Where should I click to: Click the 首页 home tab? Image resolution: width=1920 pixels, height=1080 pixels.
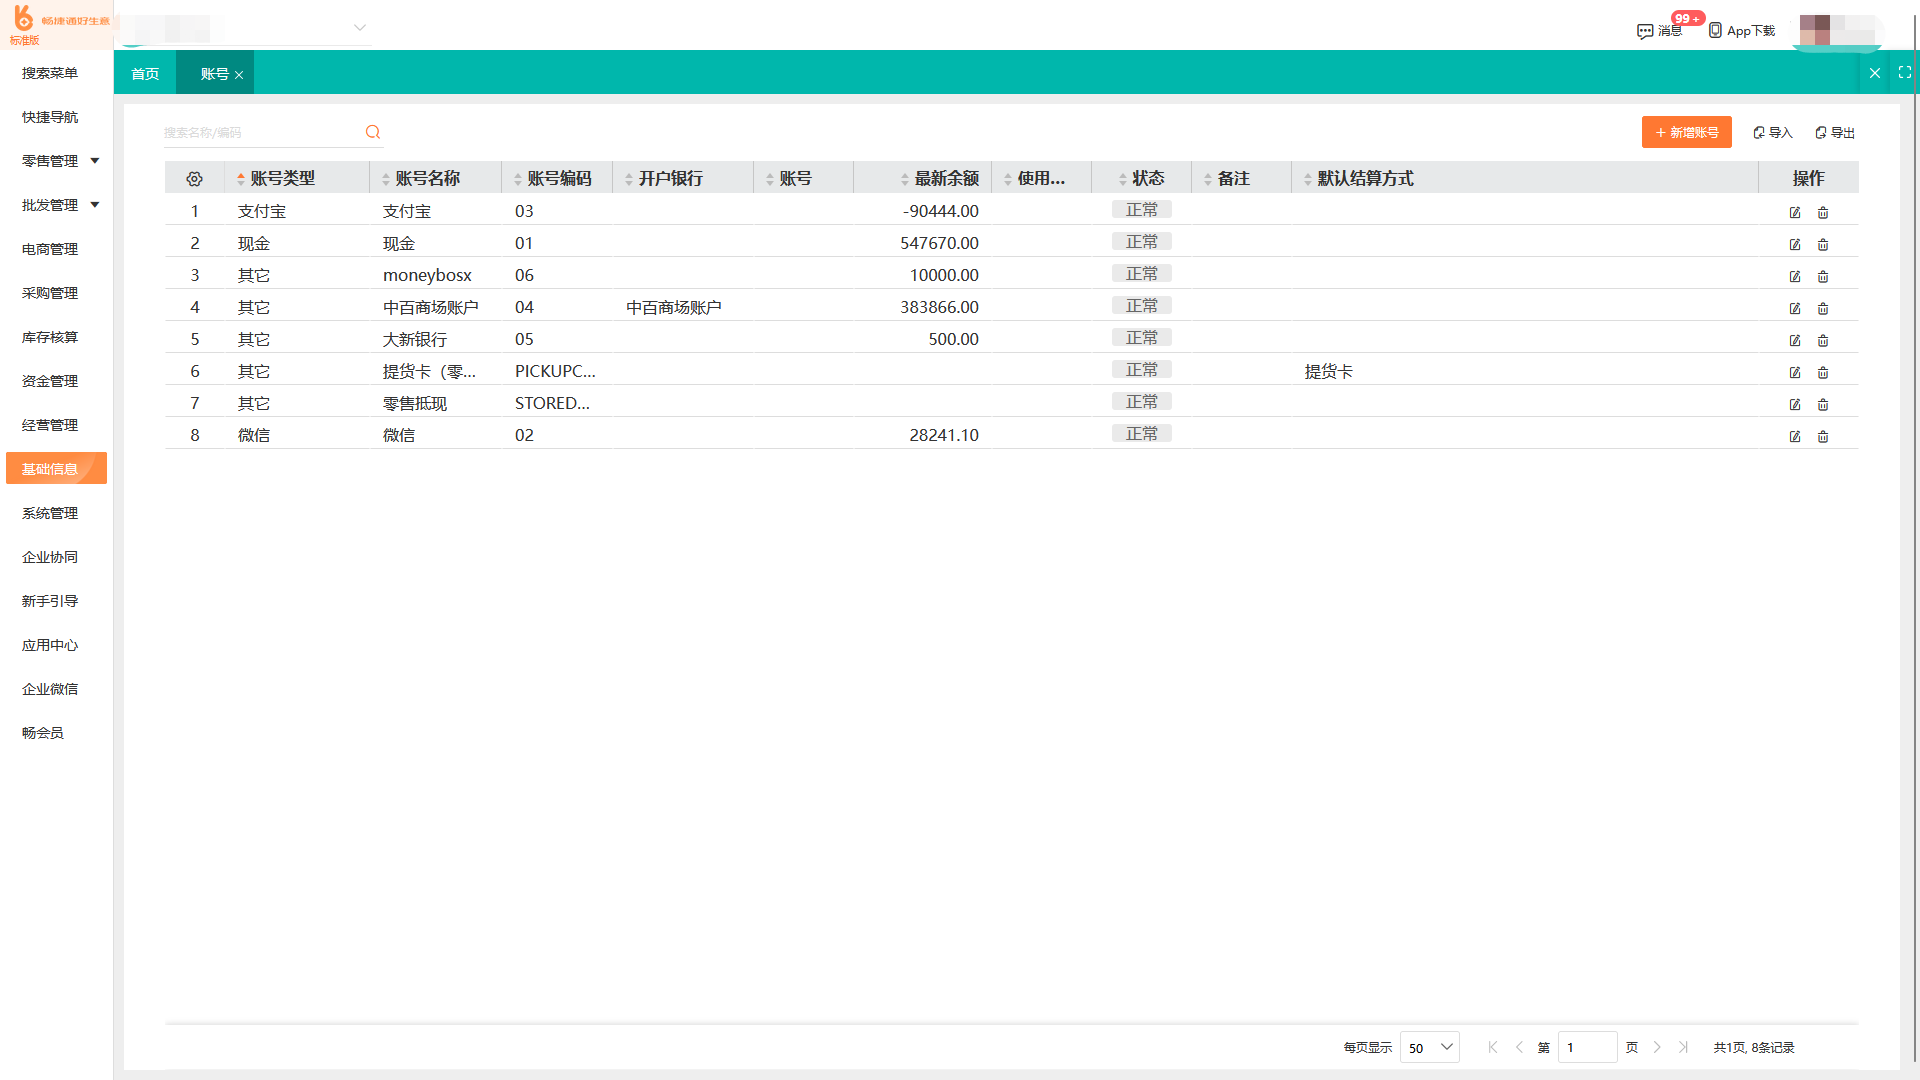[x=145, y=73]
